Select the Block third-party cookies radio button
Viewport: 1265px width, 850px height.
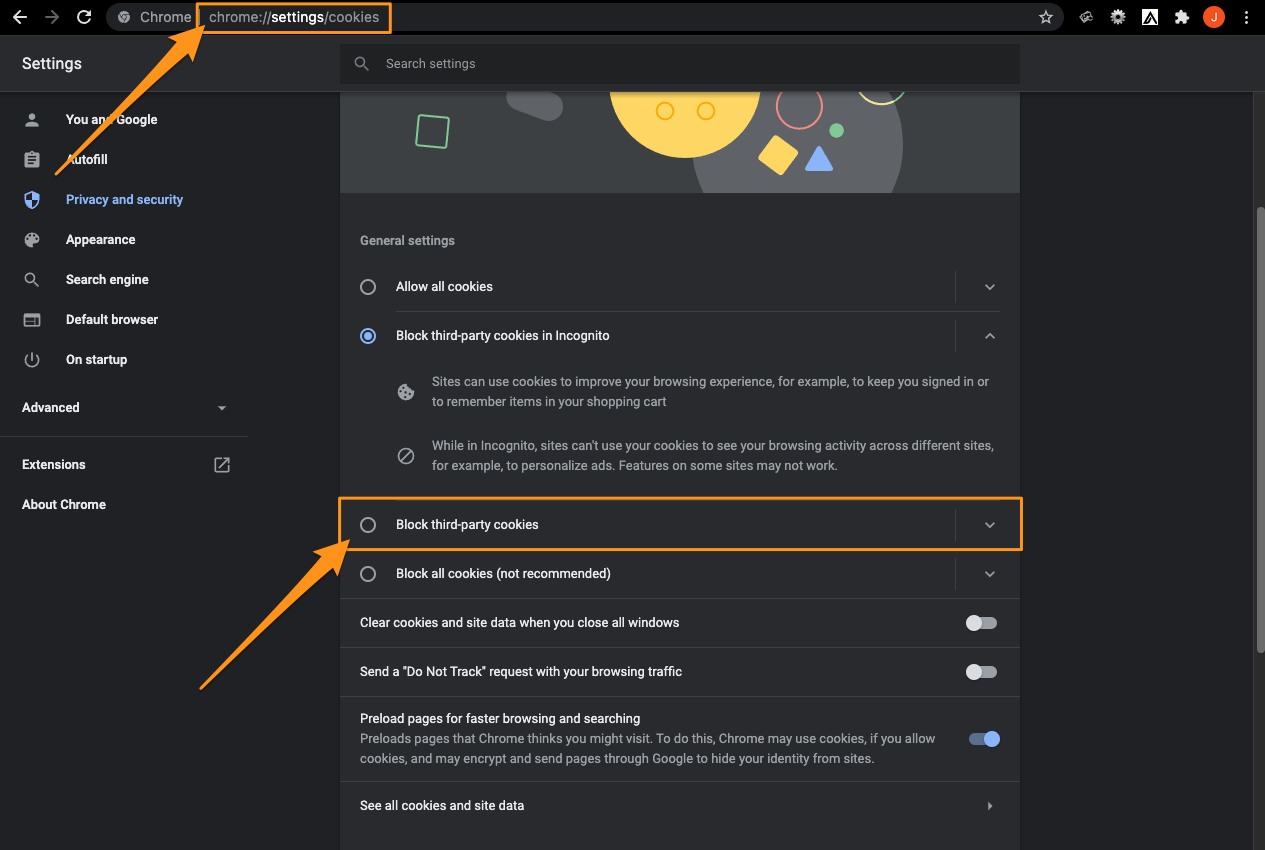coord(368,525)
